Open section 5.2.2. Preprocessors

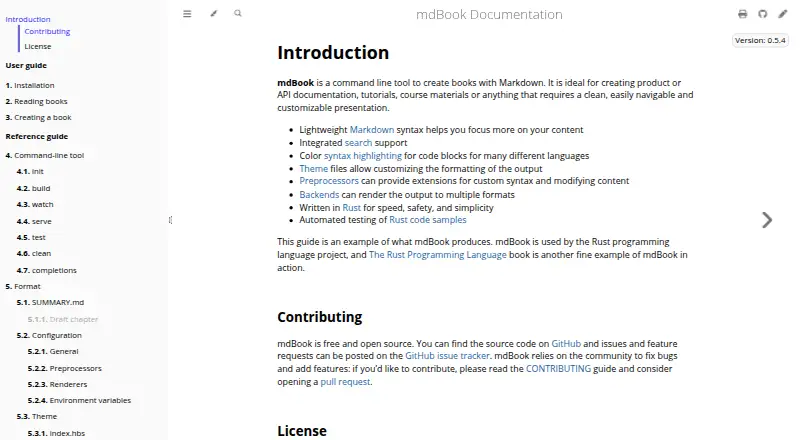coord(64,369)
